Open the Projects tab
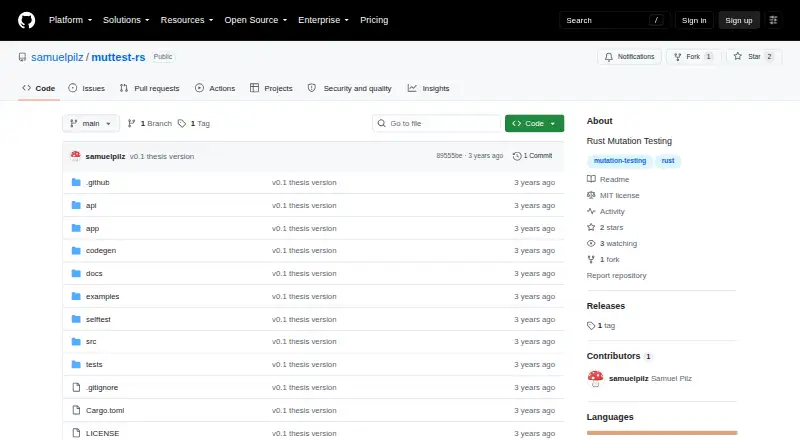The height and width of the screenshot is (440, 800). click(x=271, y=88)
